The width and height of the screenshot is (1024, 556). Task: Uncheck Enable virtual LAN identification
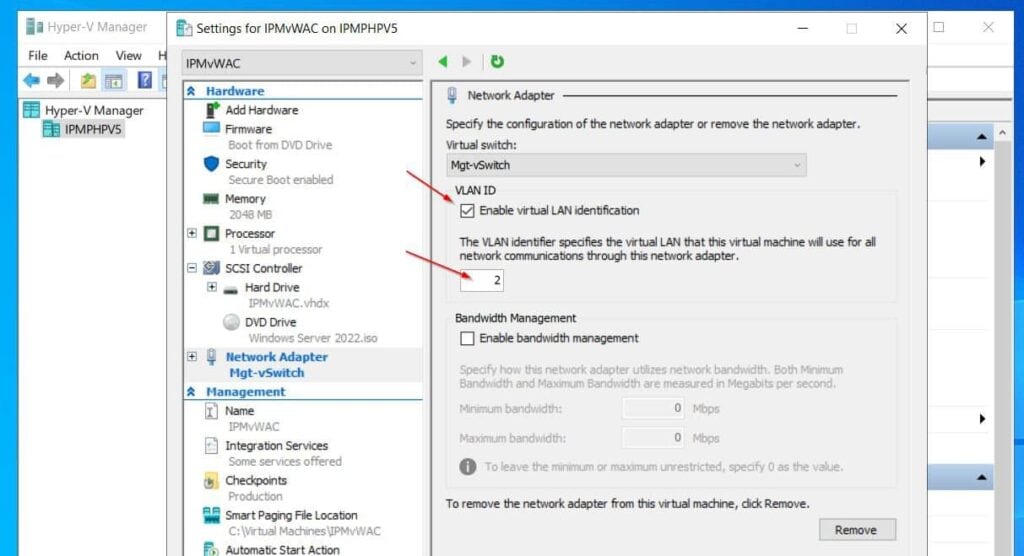coord(467,210)
